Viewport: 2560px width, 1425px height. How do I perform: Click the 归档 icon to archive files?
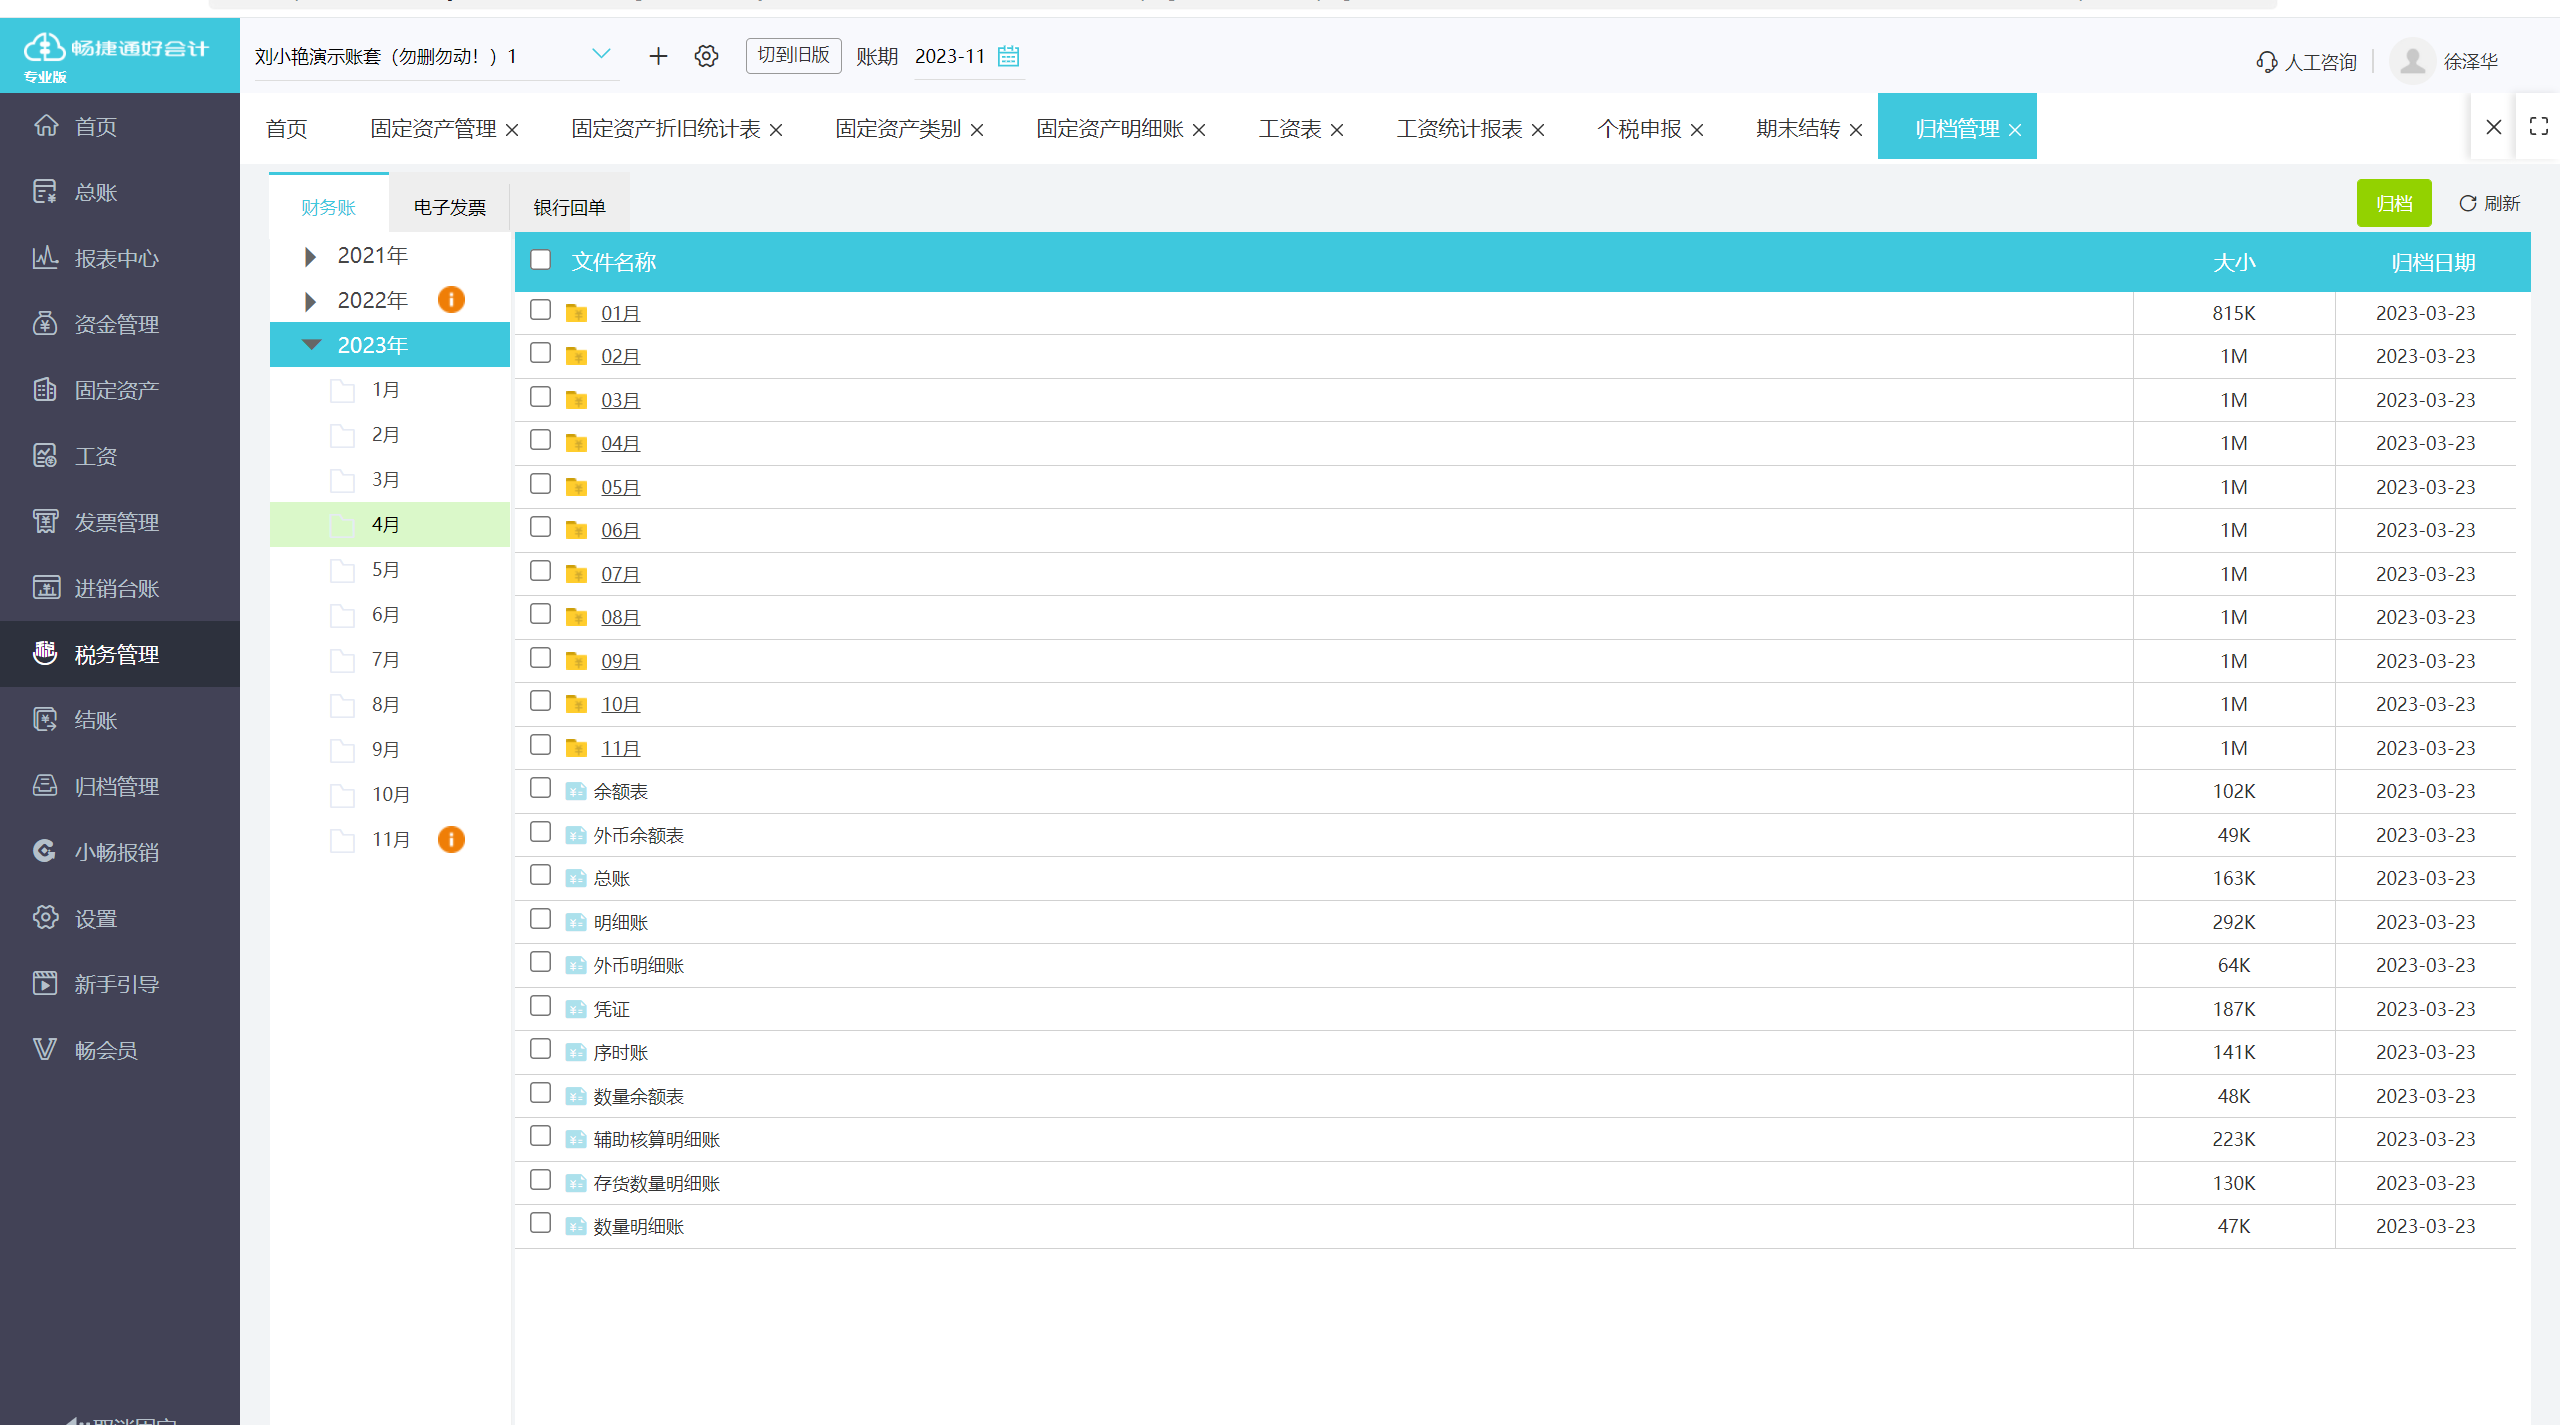2393,202
